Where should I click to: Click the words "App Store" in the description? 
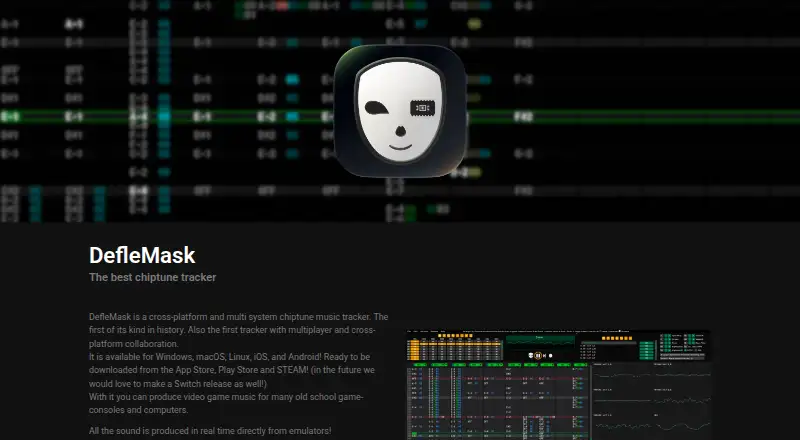pos(195,370)
